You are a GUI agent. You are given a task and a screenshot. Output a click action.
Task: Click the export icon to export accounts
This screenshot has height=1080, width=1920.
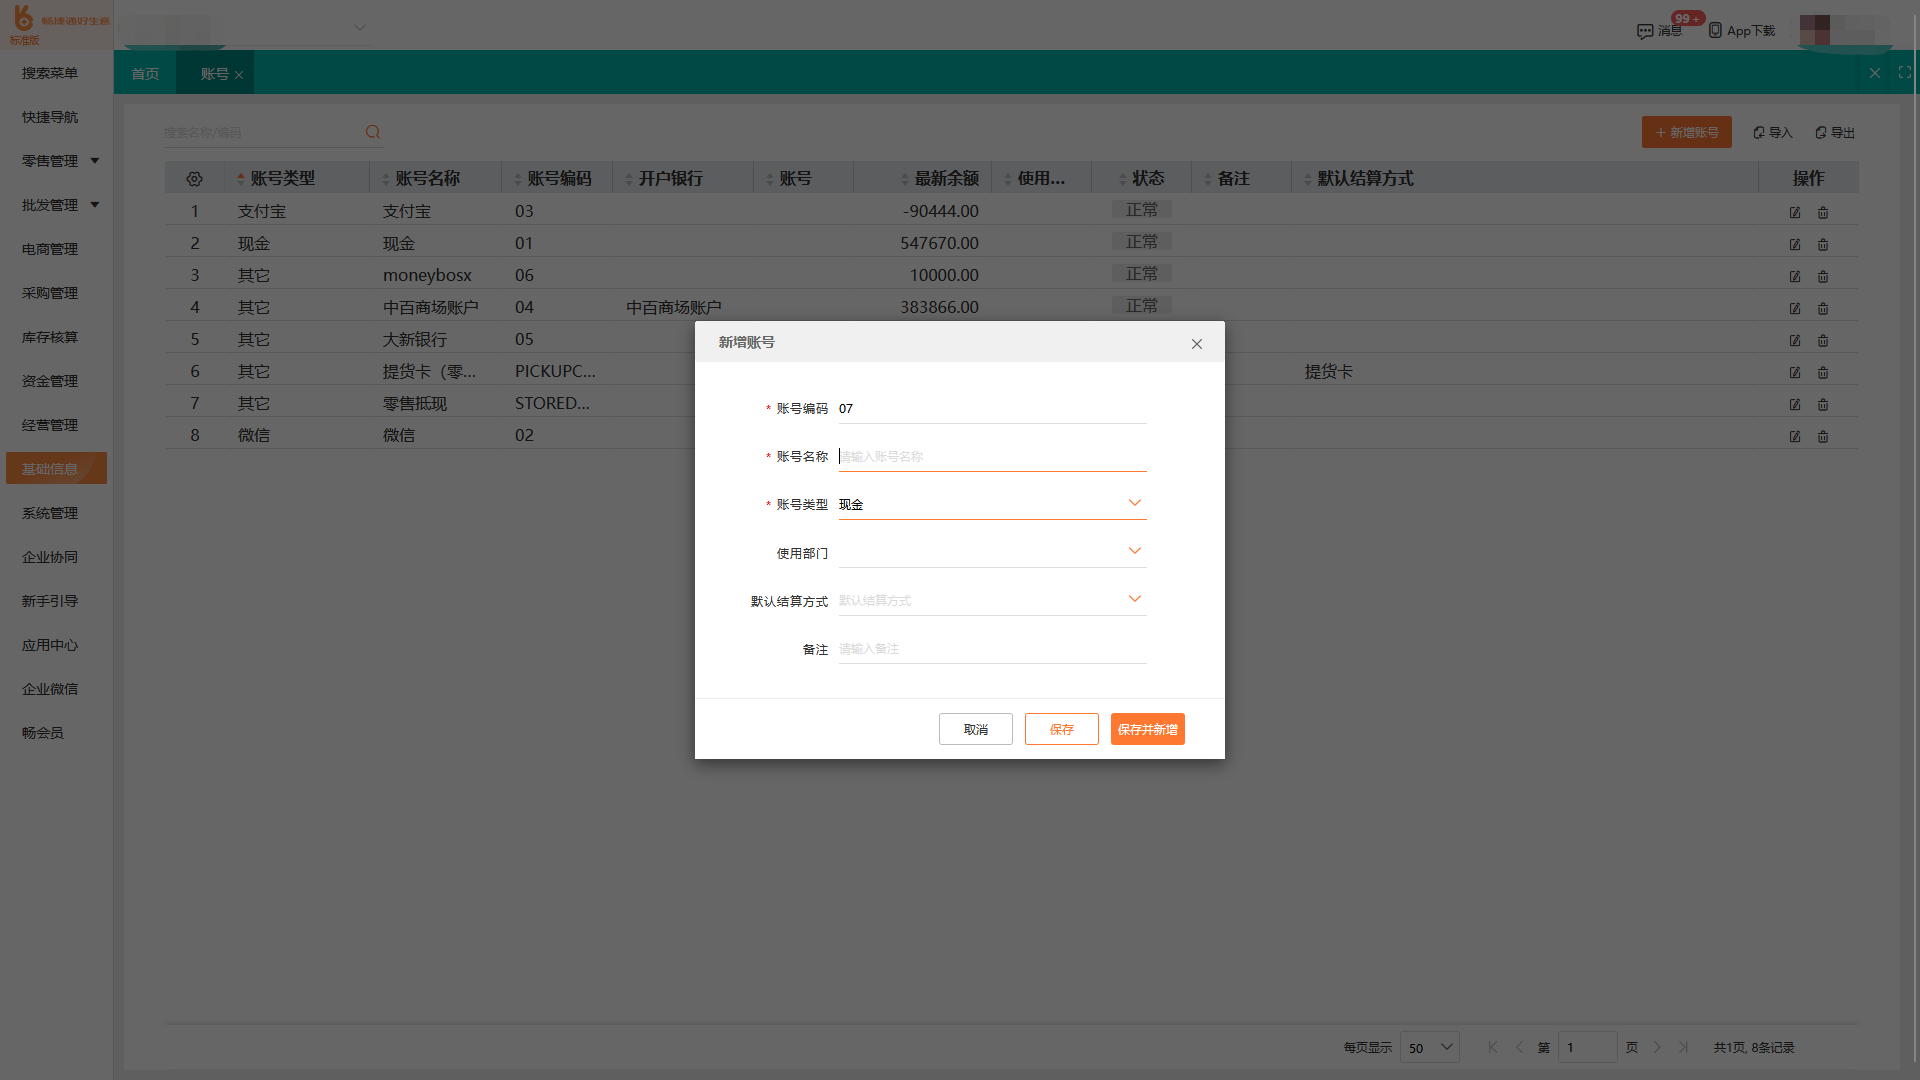click(1834, 132)
